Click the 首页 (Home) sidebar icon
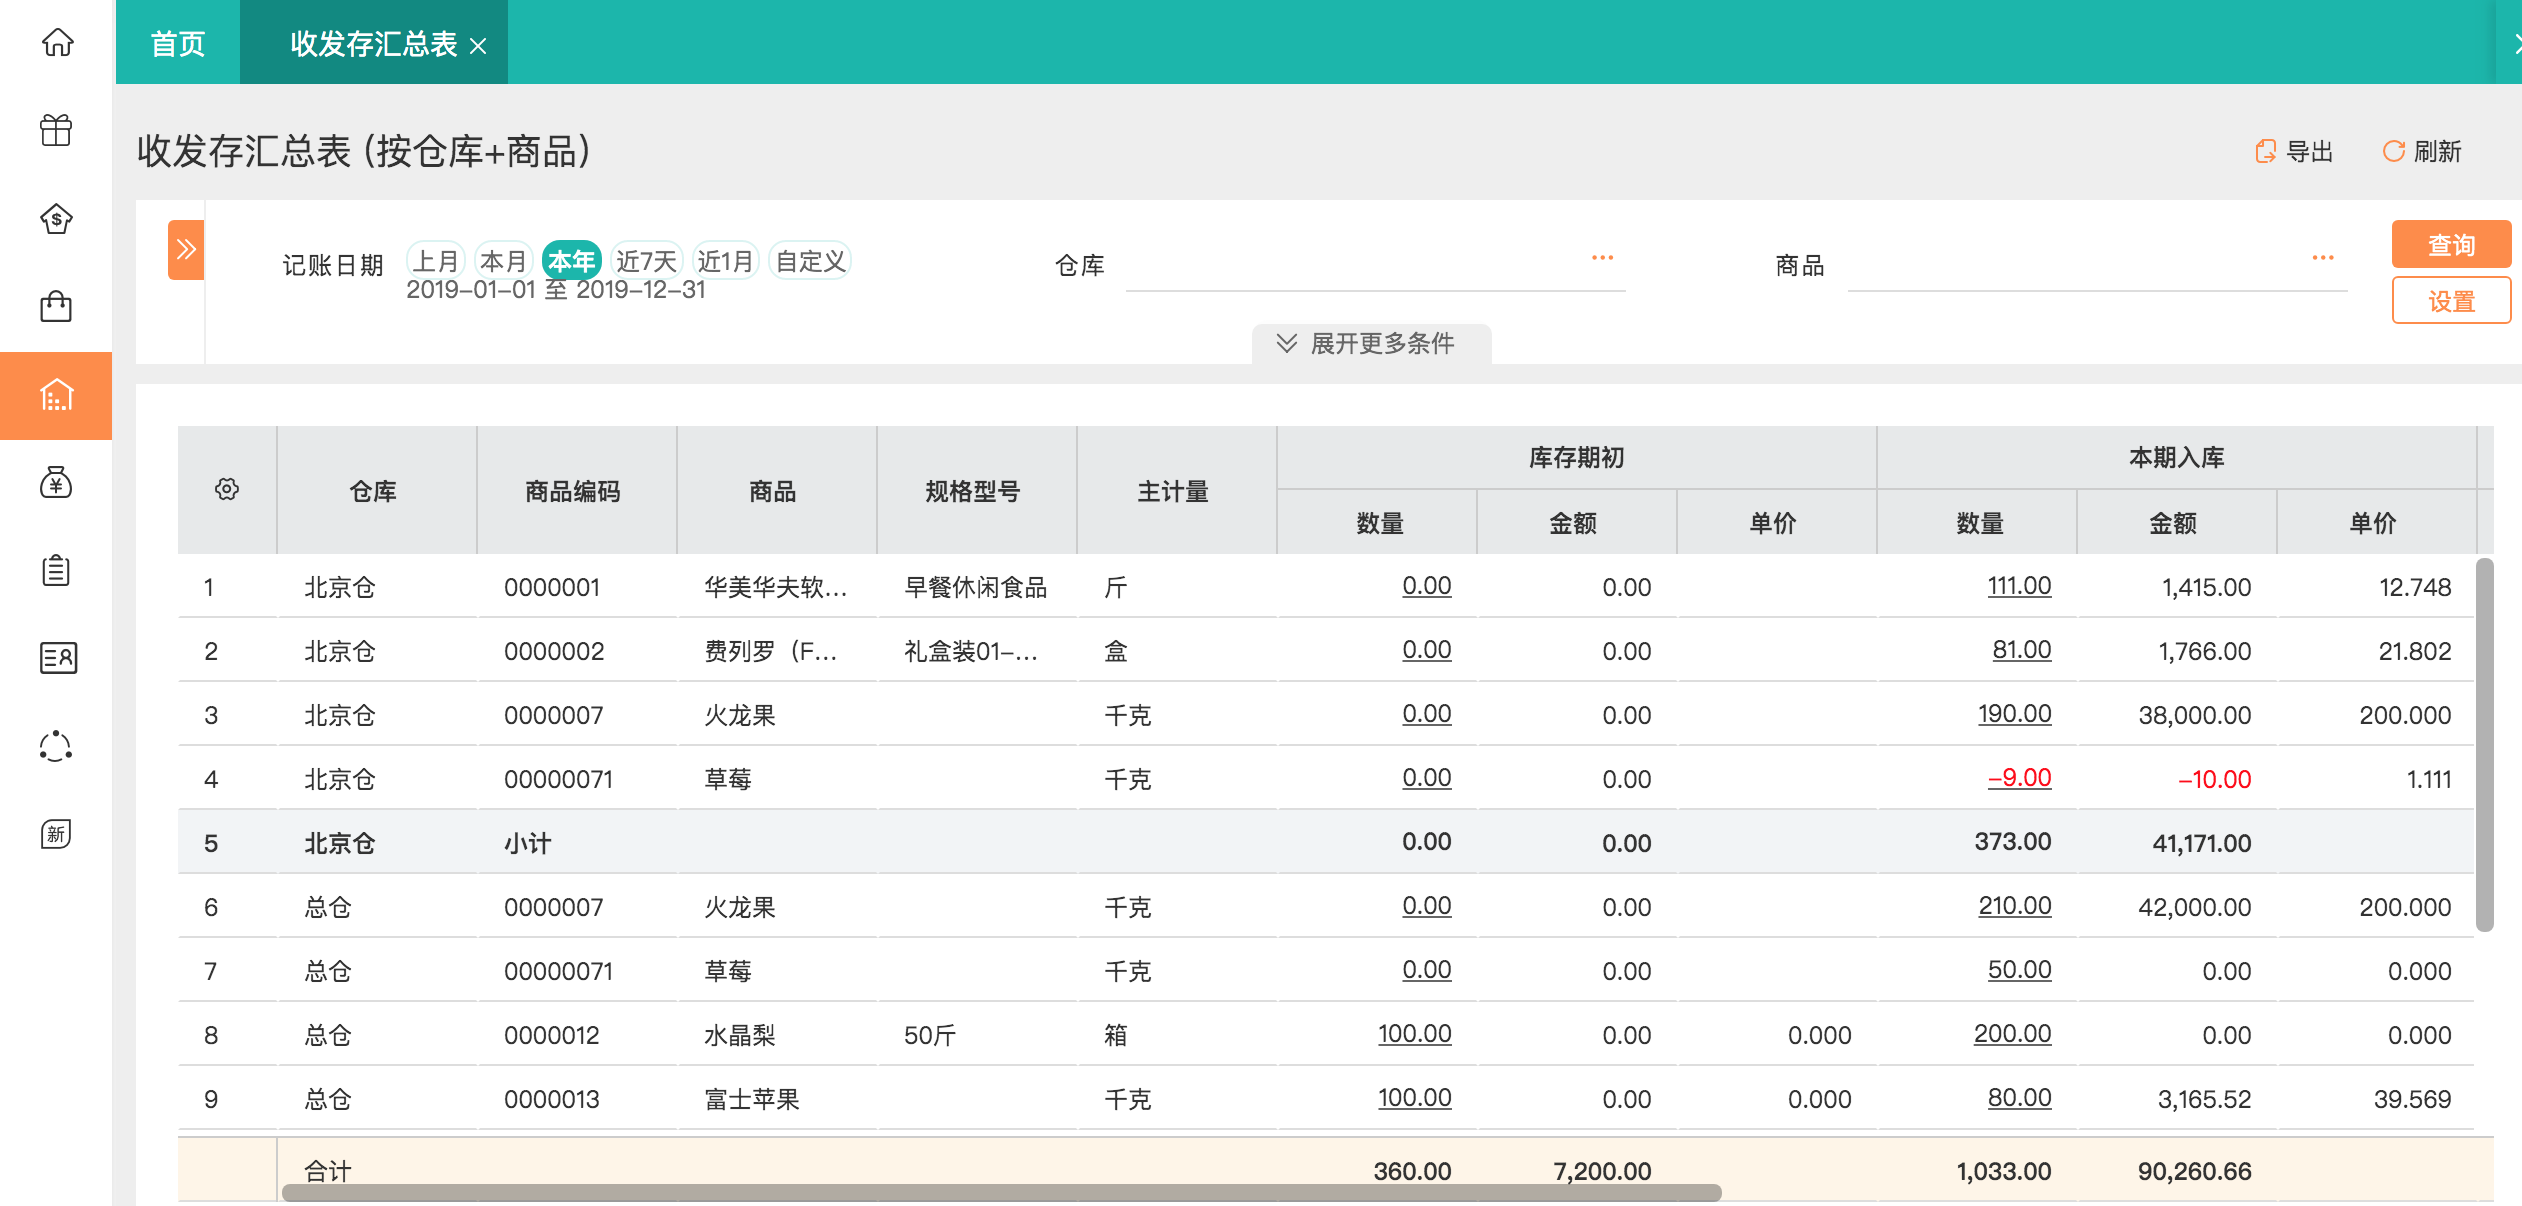Viewport: 2522px width, 1206px height. coord(58,43)
